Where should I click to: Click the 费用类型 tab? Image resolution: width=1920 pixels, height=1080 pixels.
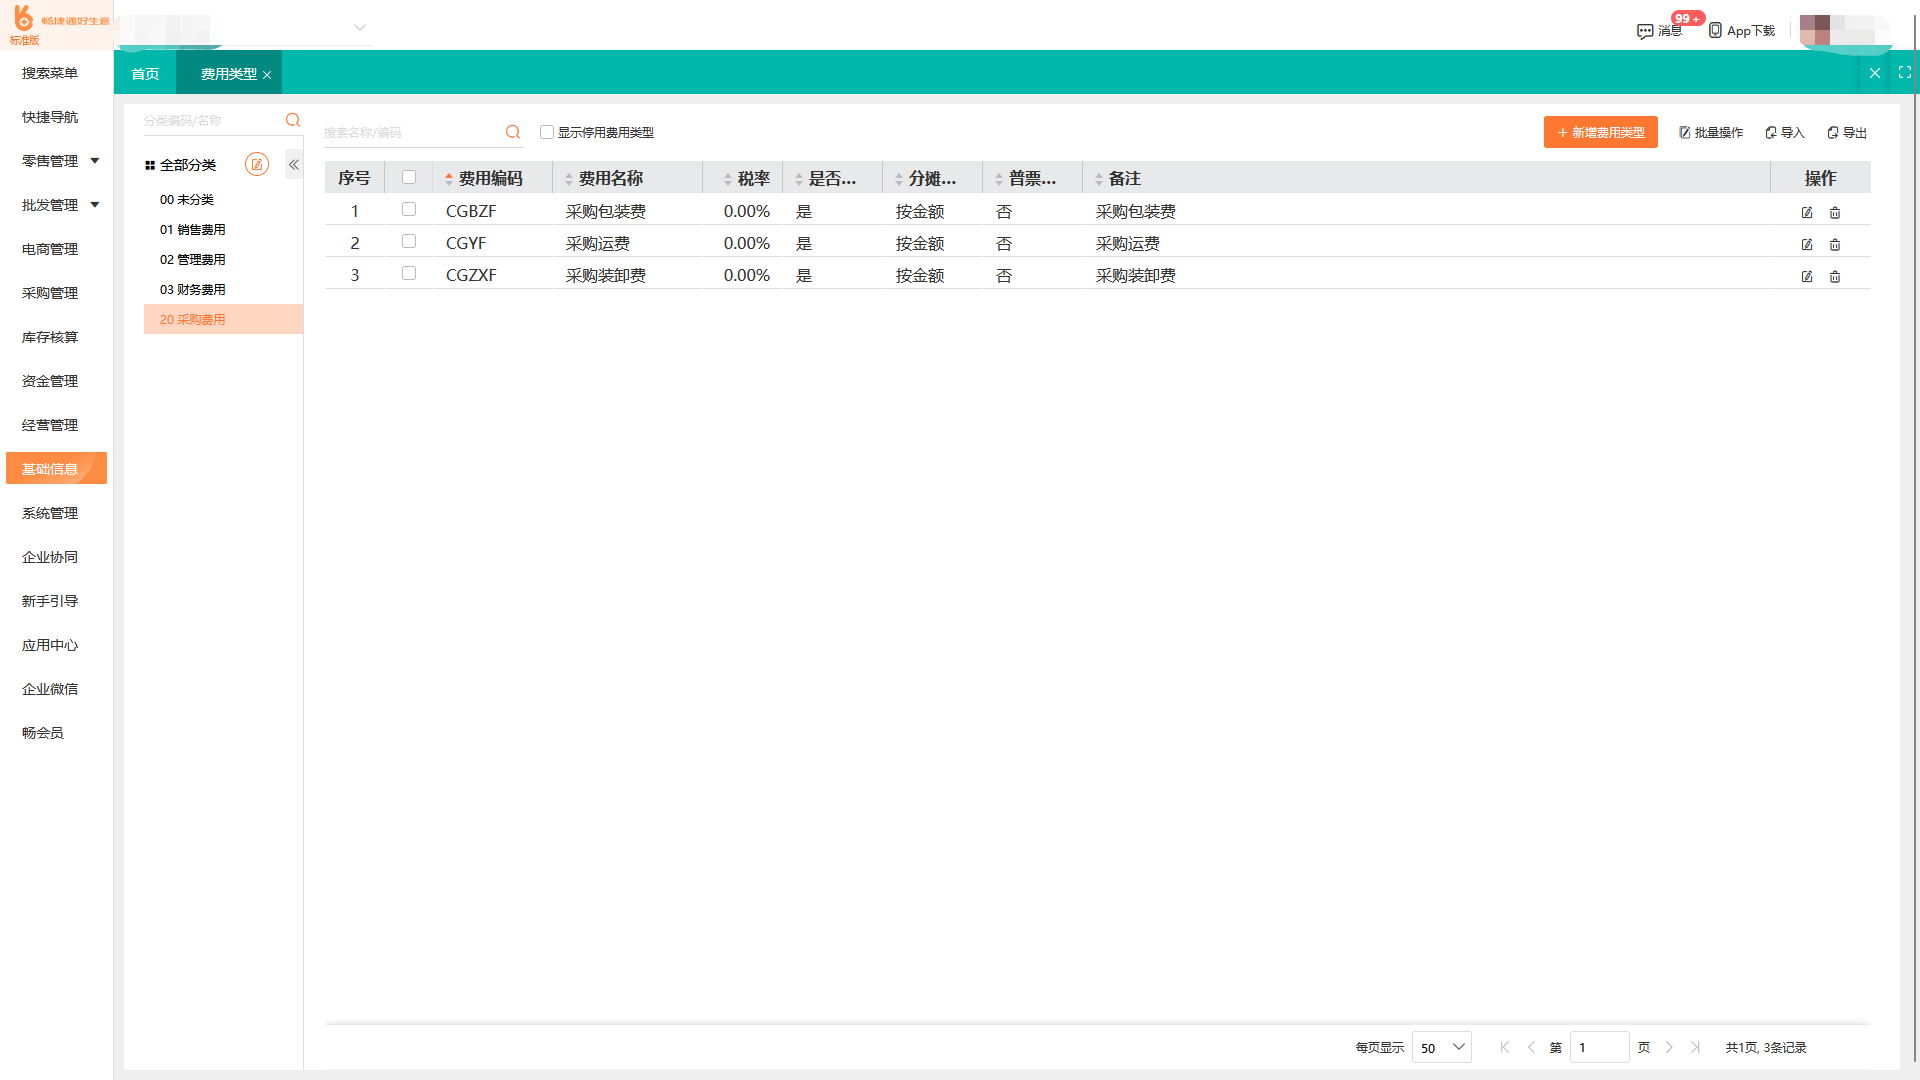(229, 74)
